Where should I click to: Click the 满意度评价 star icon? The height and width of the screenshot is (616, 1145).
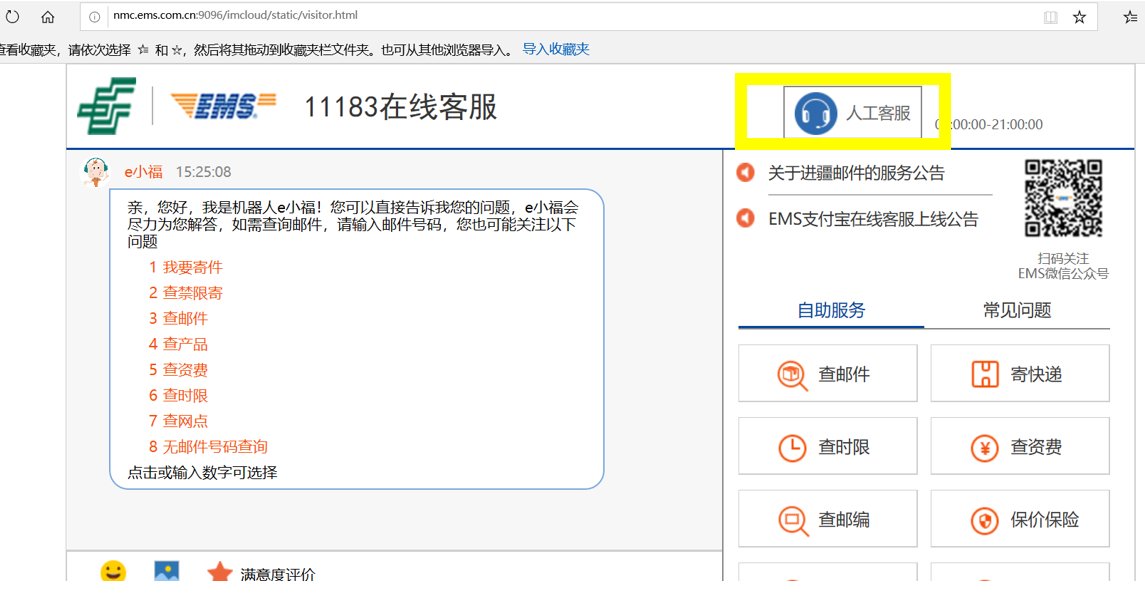point(219,571)
